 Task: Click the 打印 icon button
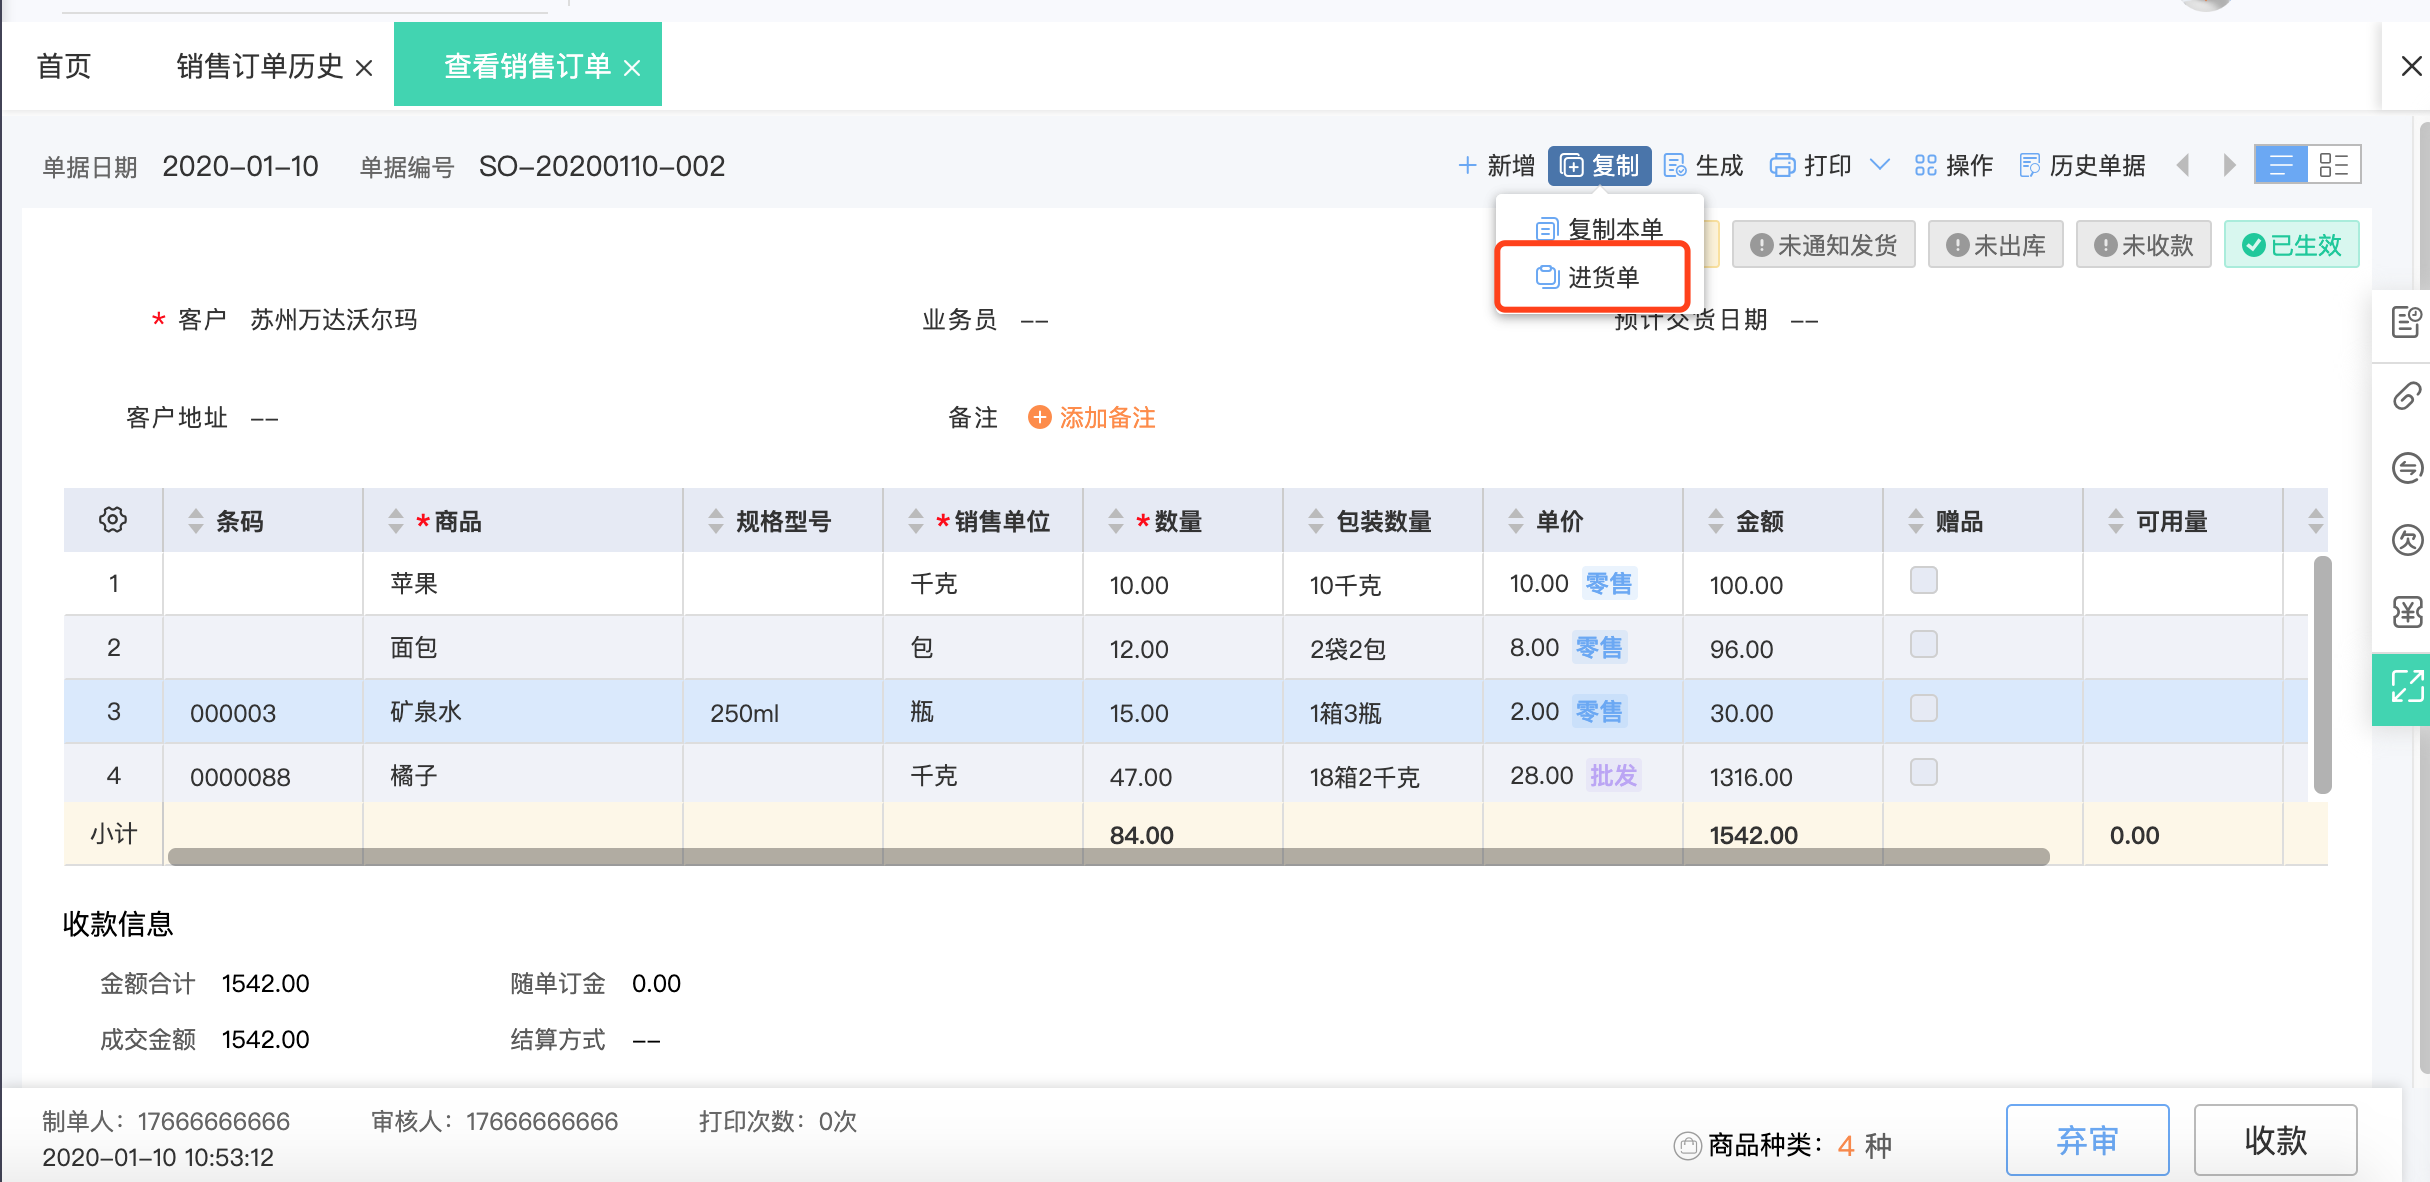(x=1779, y=167)
